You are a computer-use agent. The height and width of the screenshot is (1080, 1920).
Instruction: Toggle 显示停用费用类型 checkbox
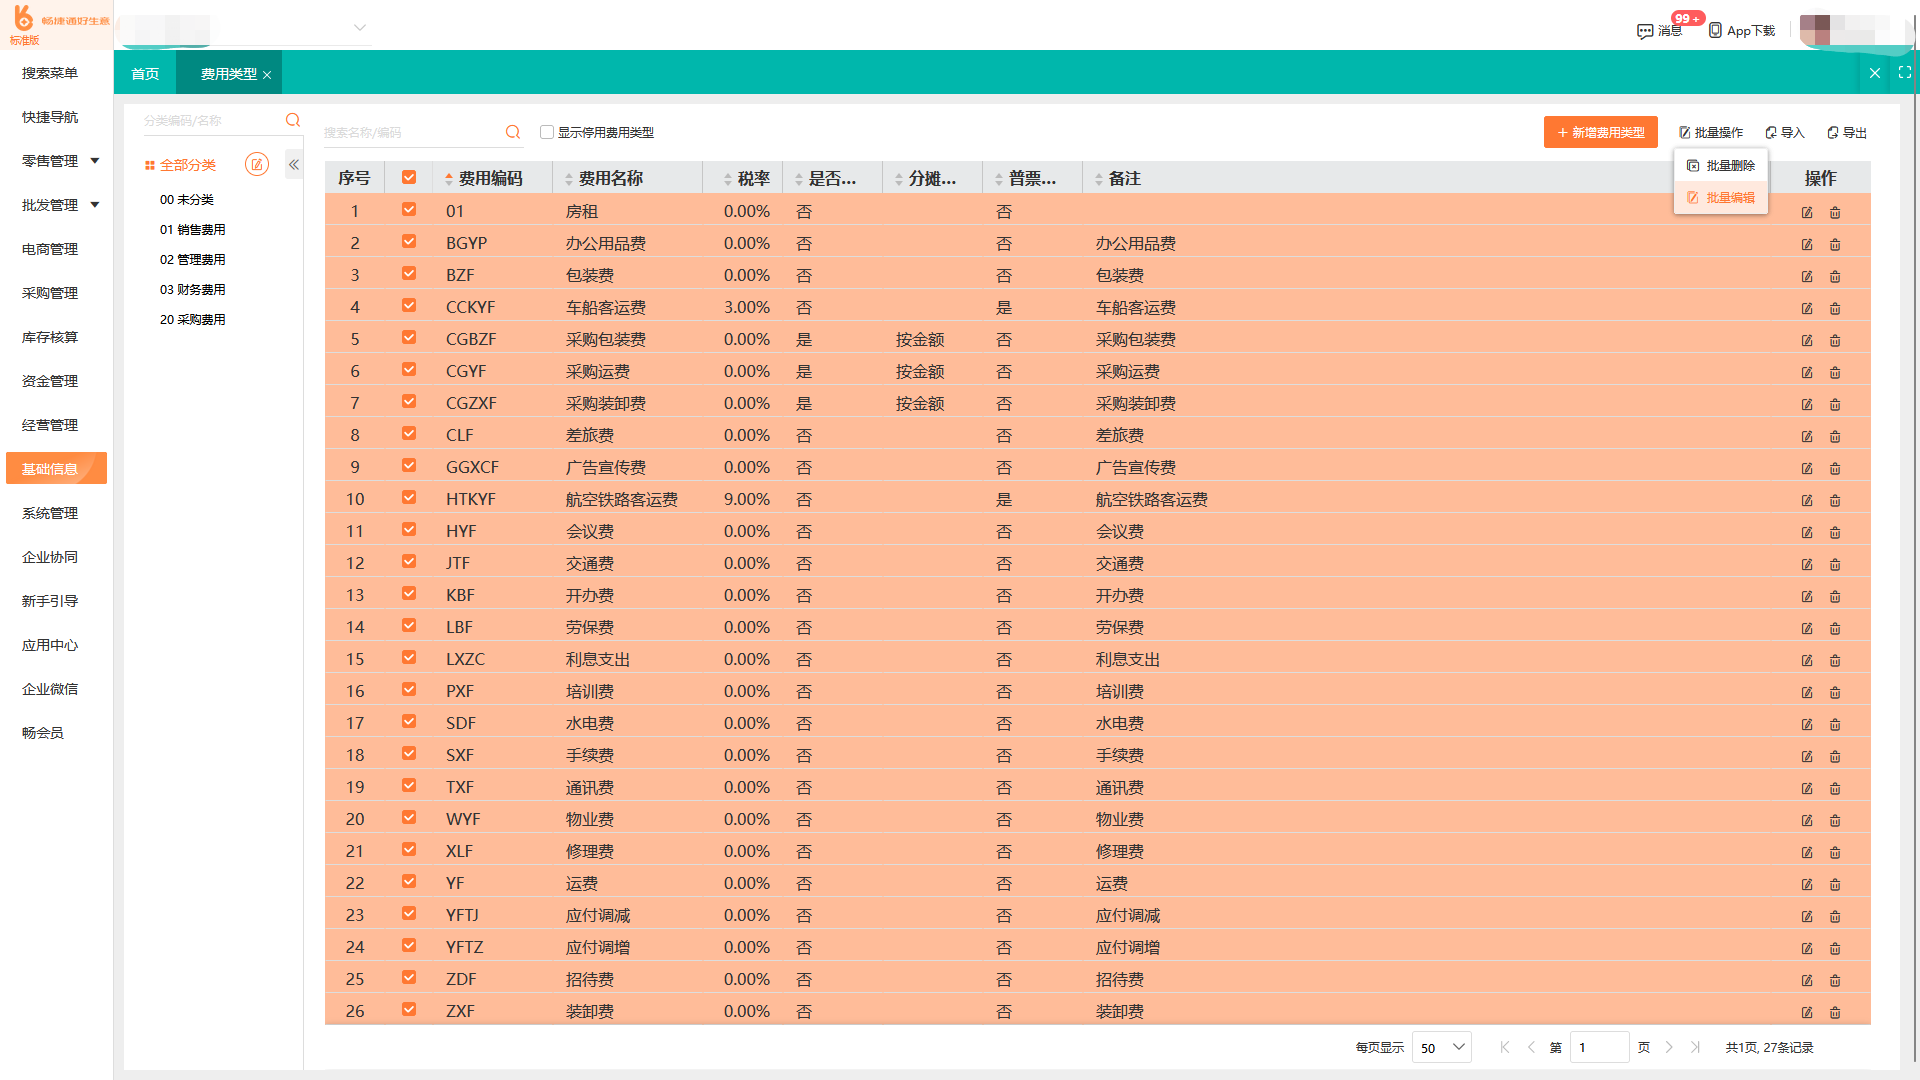(546, 131)
